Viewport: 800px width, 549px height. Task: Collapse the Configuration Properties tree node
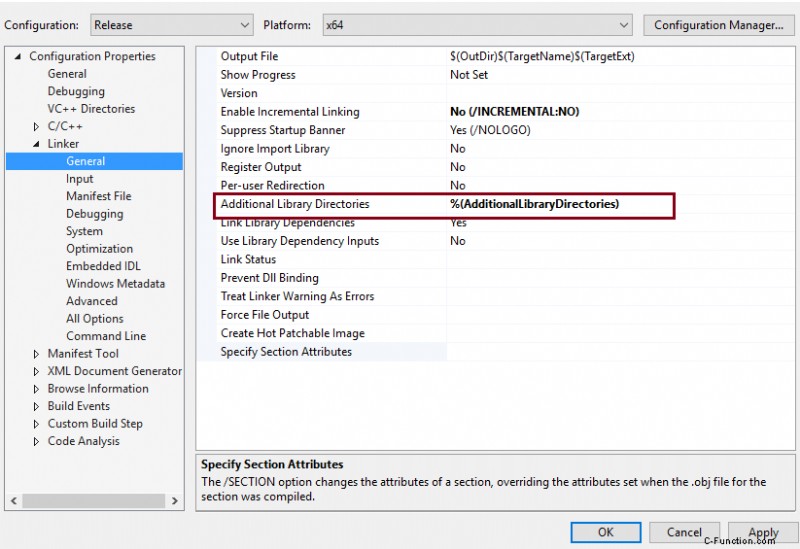click(x=18, y=57)
